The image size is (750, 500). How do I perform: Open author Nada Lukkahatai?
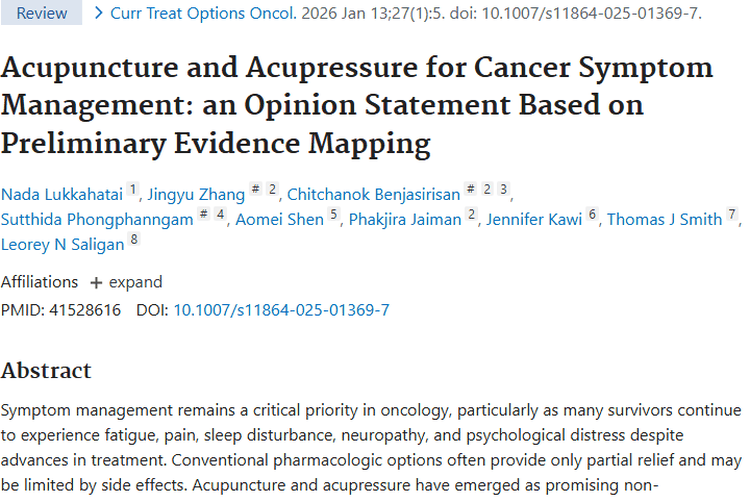pos(62,194)
